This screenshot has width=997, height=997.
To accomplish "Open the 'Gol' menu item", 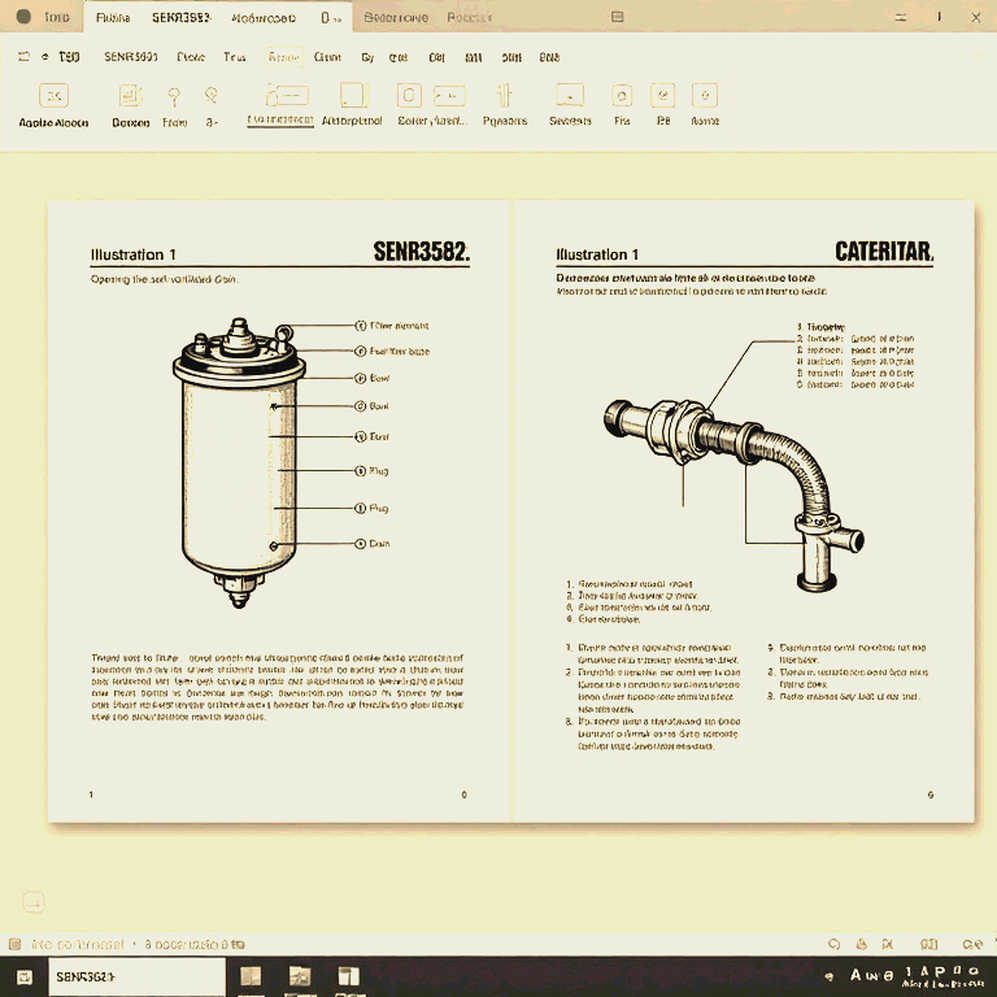I will [x=398, y=57].
